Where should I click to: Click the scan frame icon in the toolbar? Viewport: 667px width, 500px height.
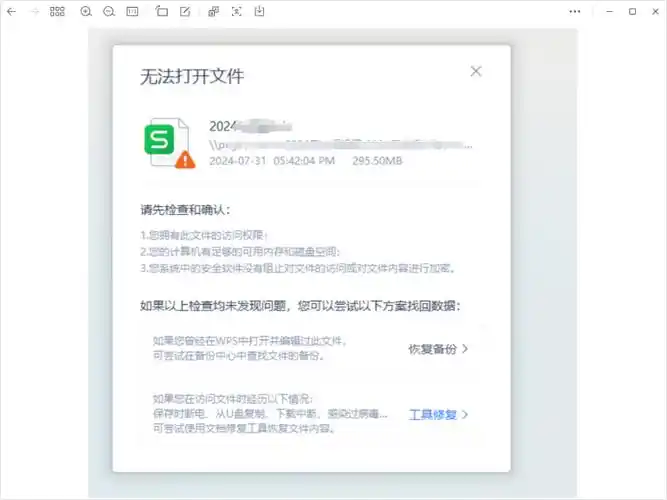237,11
